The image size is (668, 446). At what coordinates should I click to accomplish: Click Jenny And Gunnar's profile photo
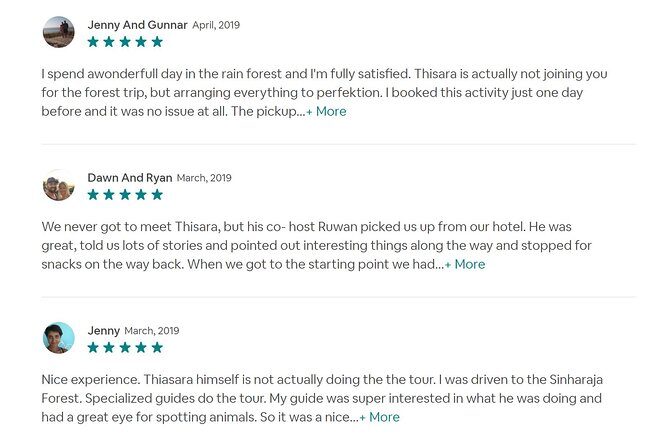point(59,32)
